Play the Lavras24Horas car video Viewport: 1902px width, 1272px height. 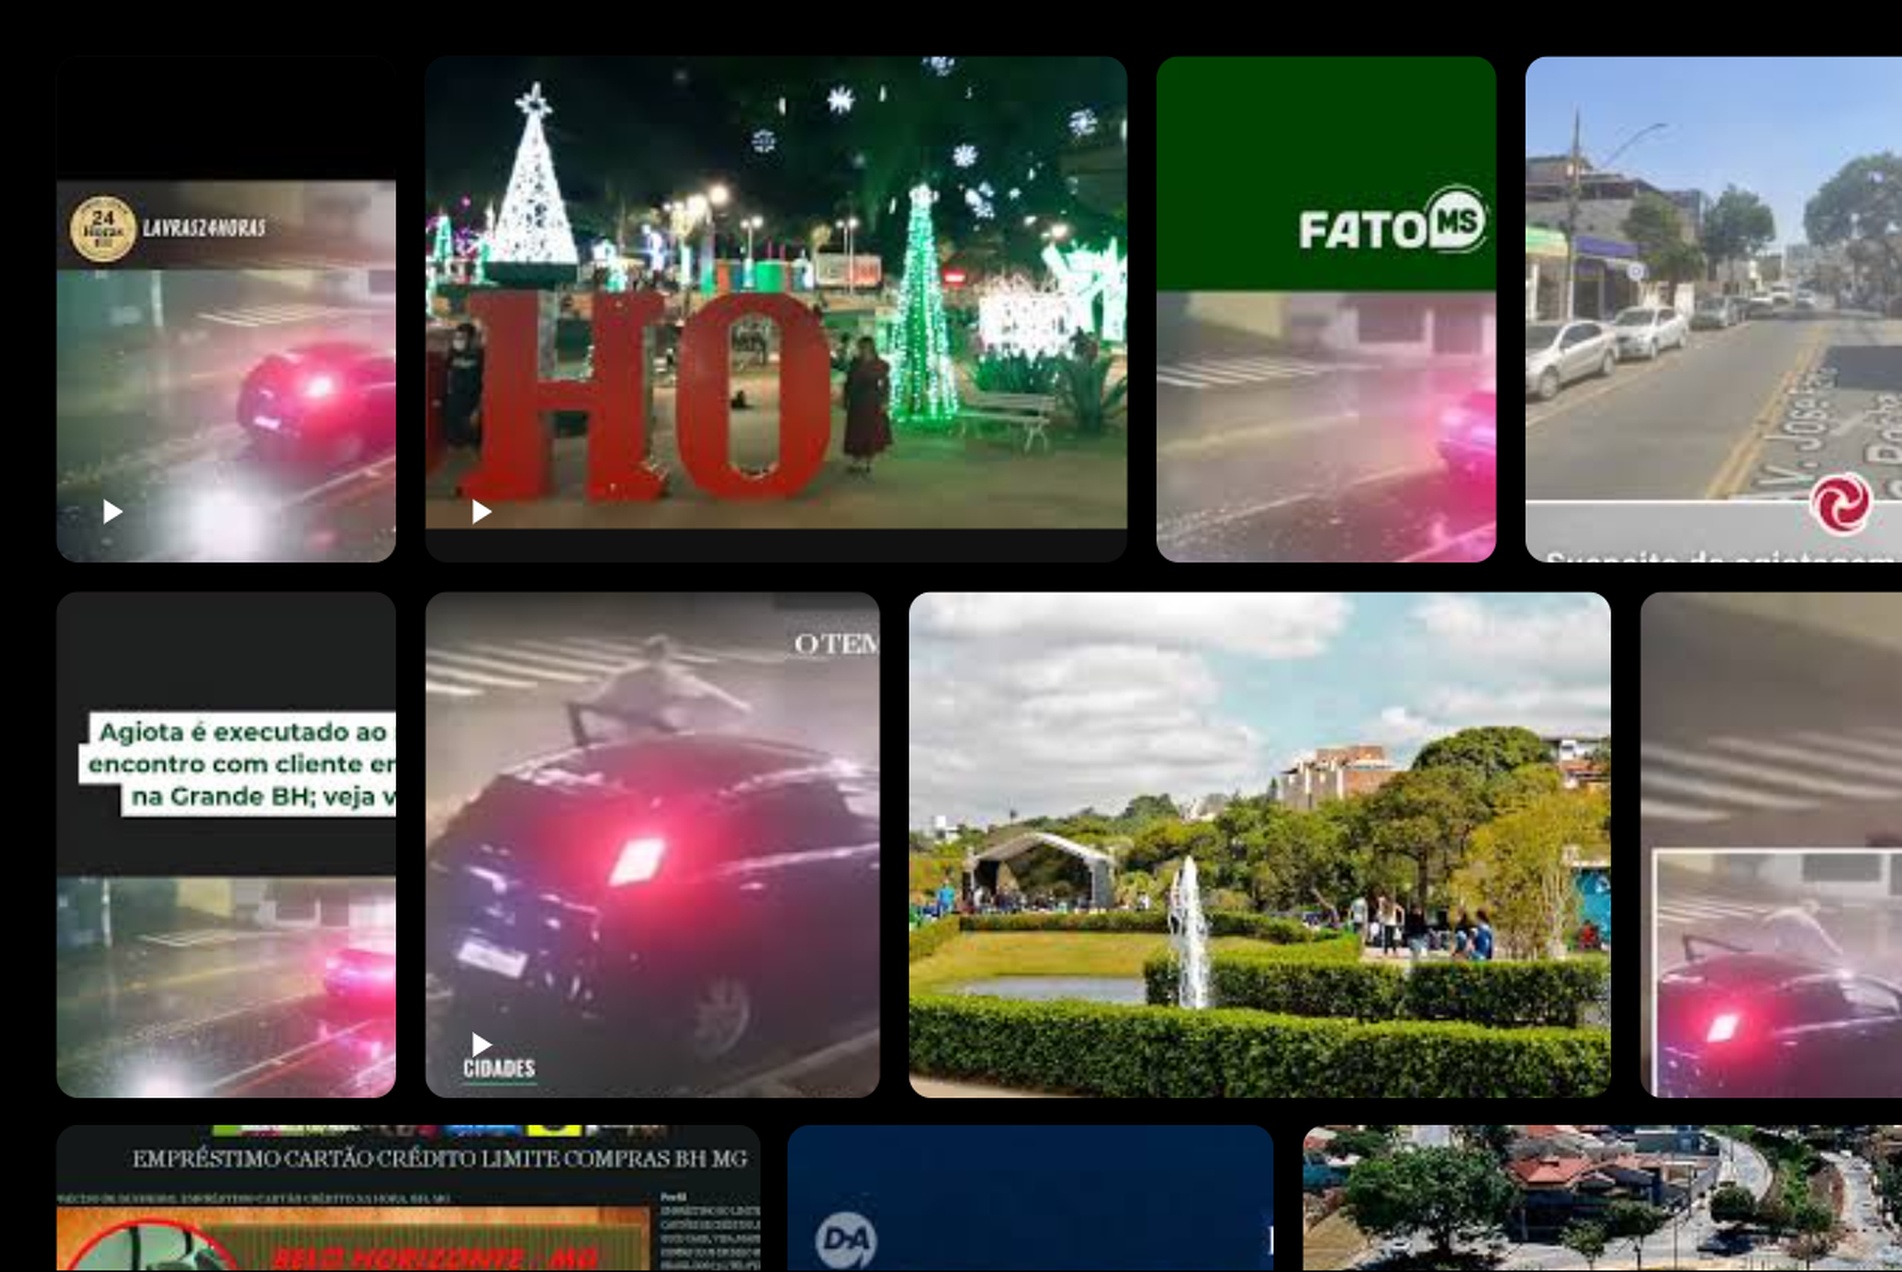112,512
